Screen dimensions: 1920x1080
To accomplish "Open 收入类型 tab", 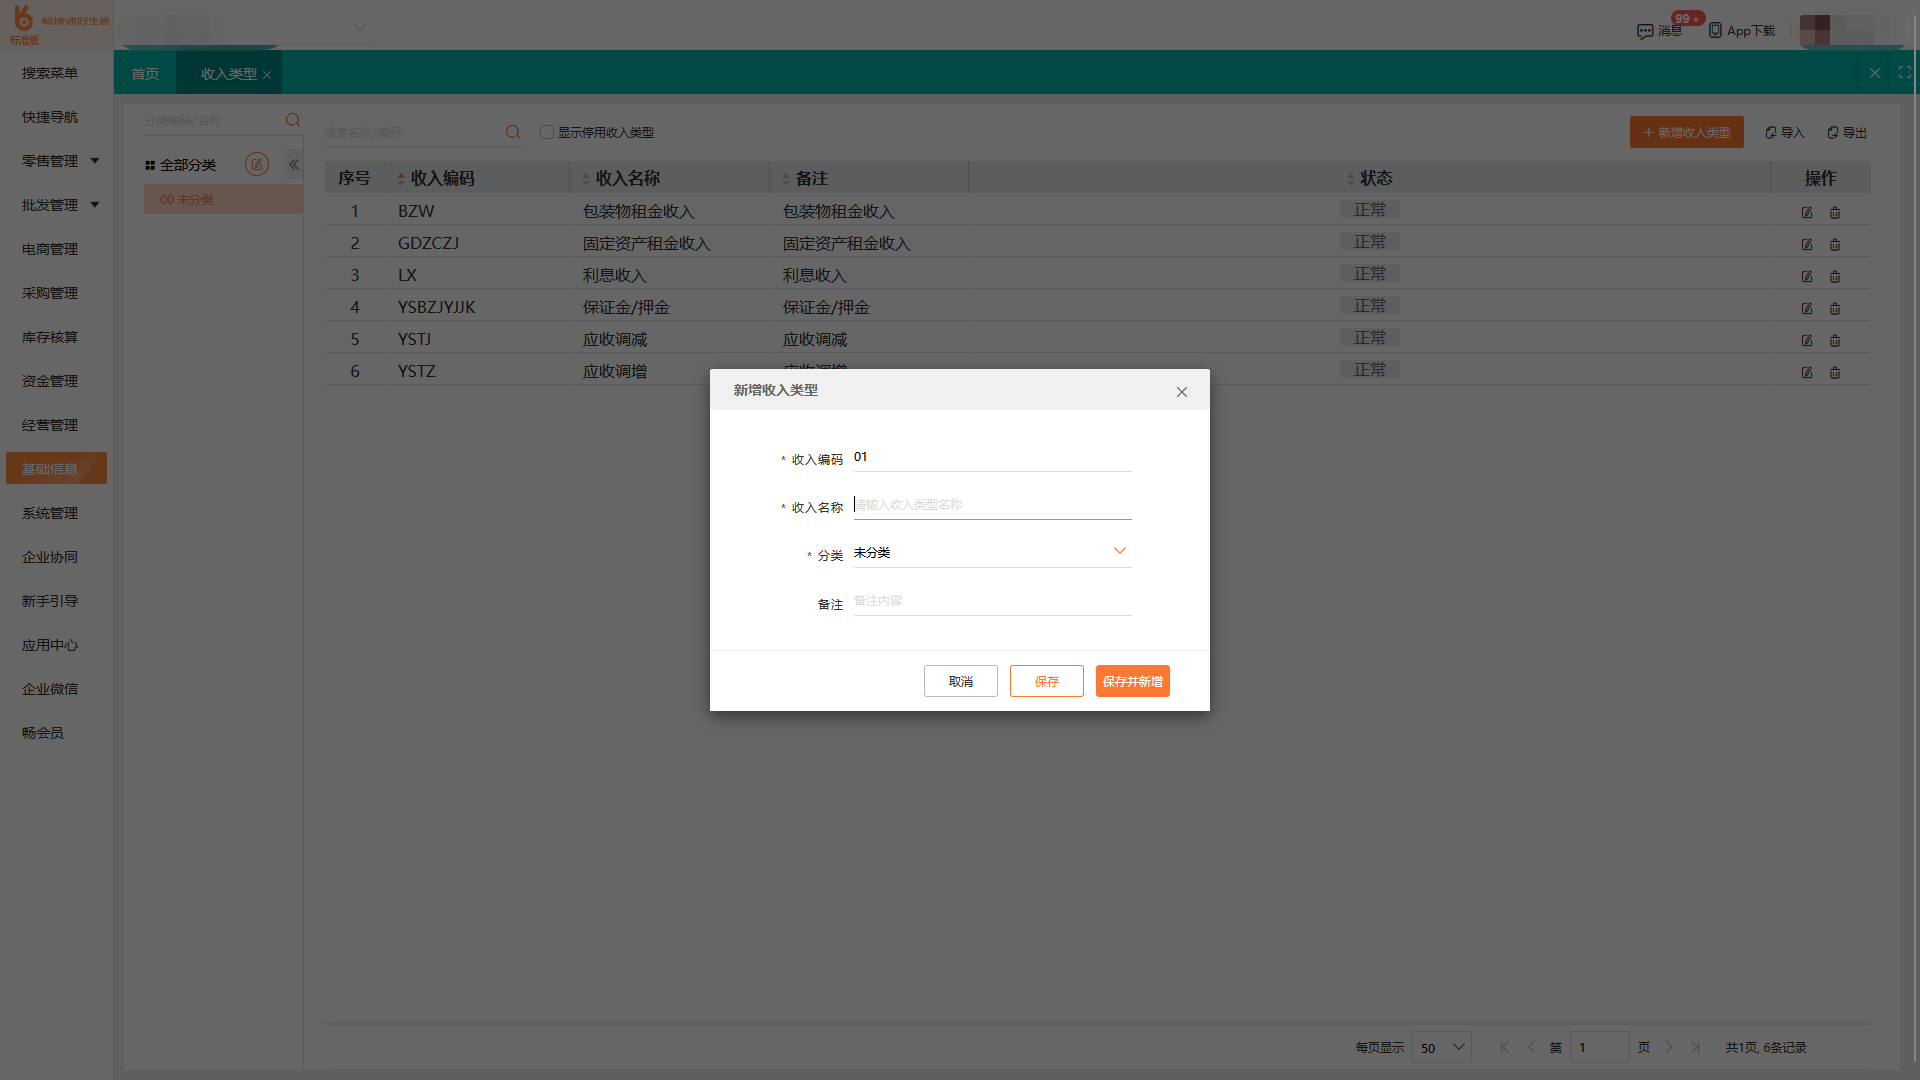I will 227,73.
